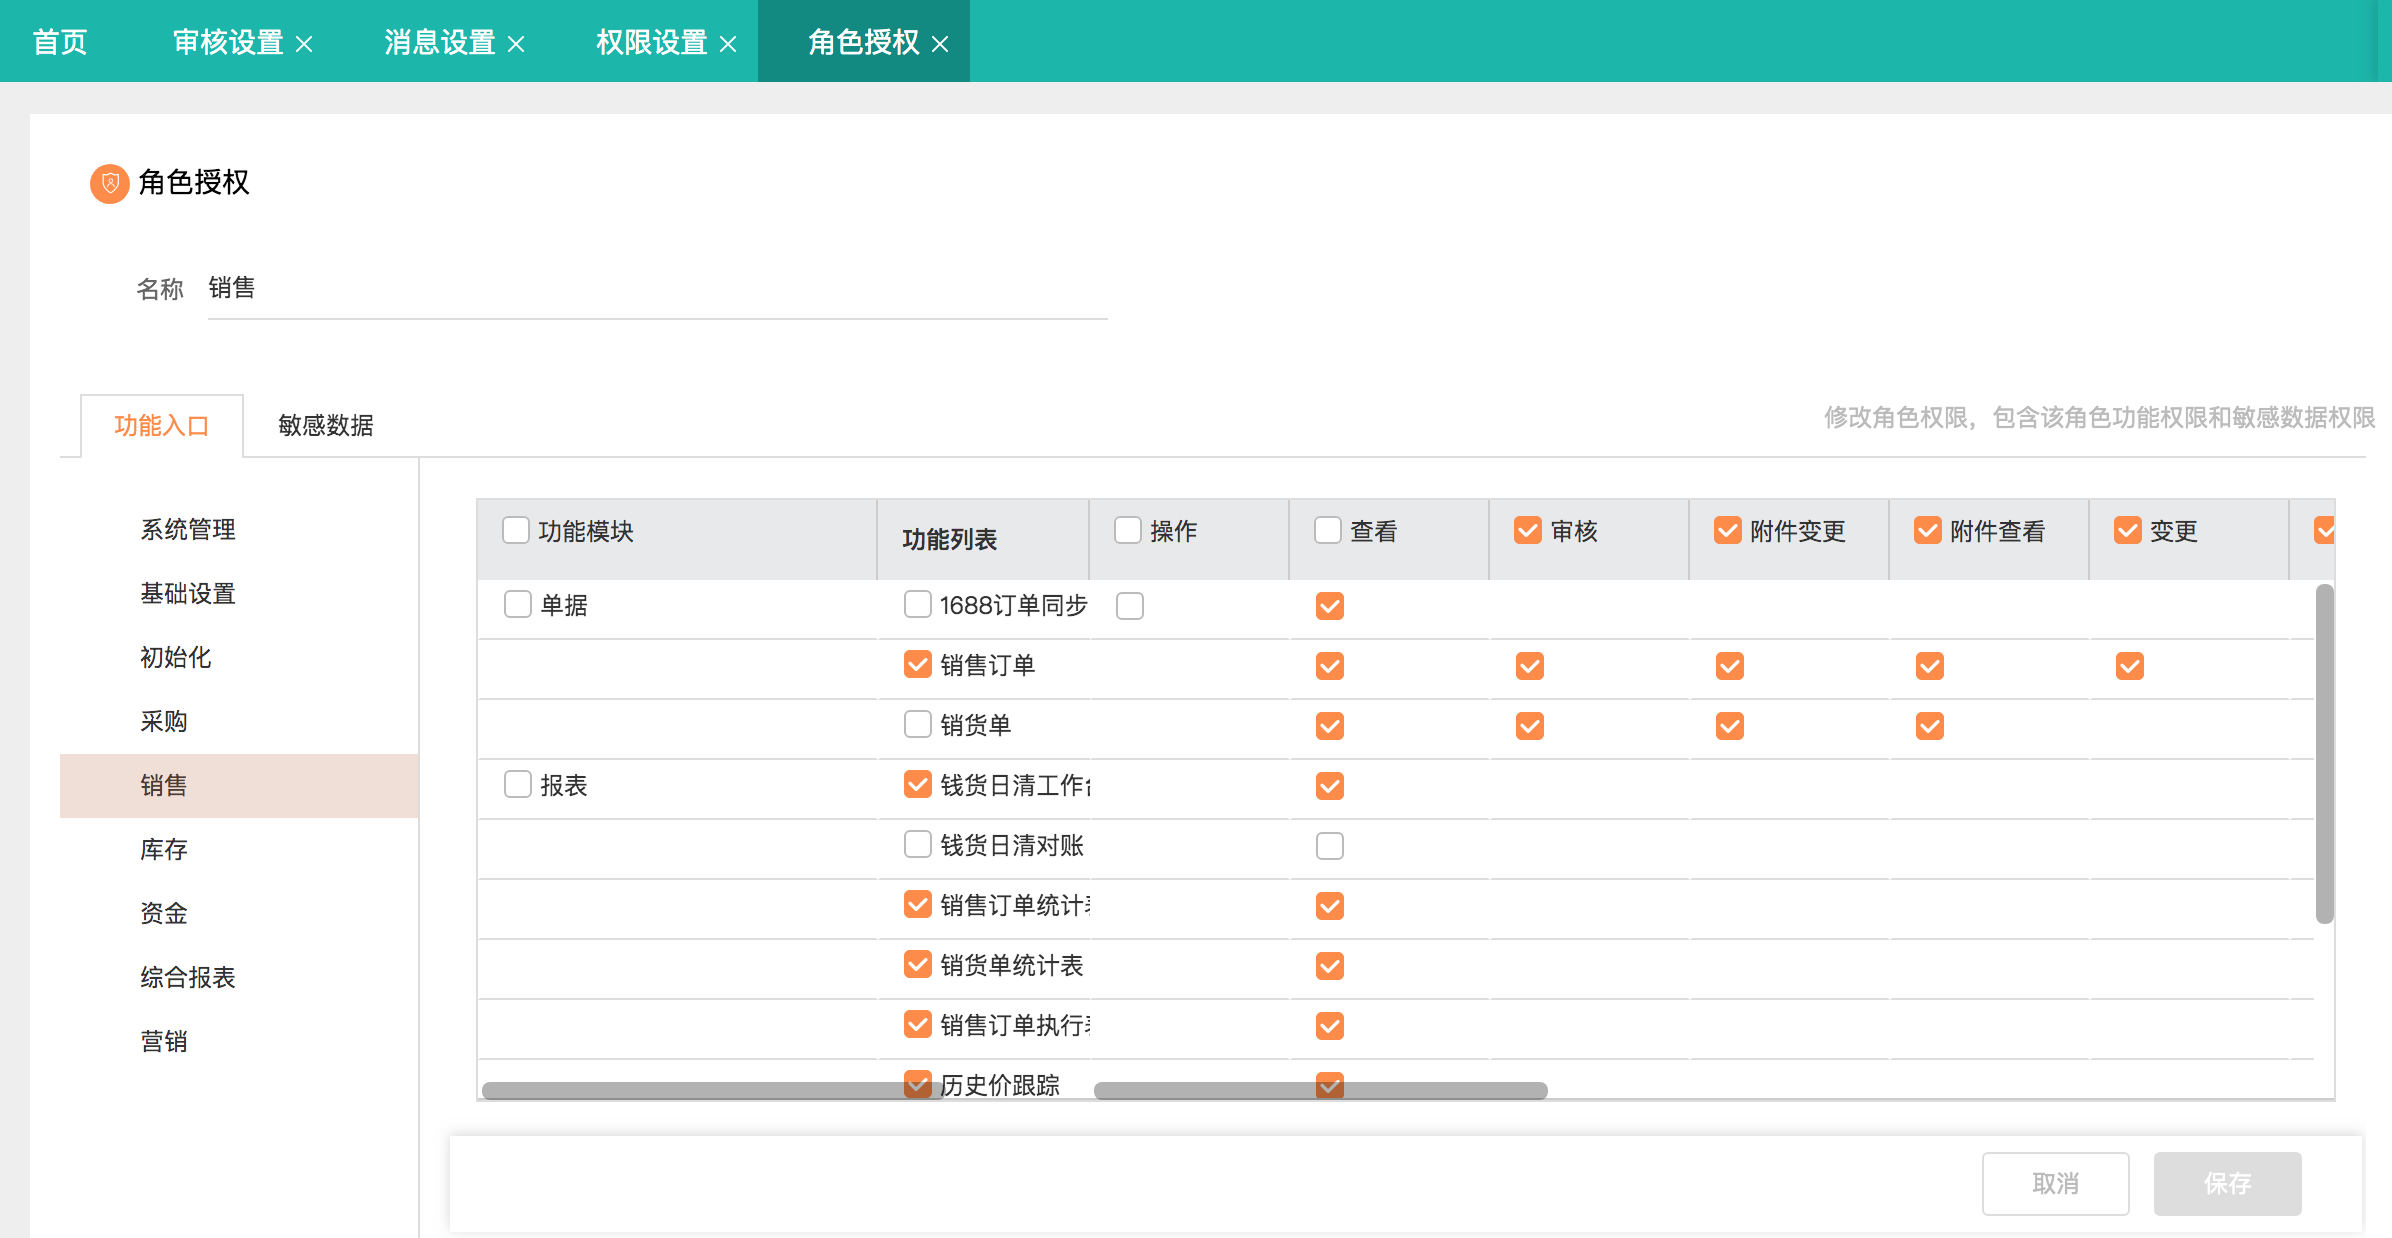Toggle the 钱货日清对账 查看 checkbox
Screen dimensions: 2392x1238
[x=1329, y=845]
